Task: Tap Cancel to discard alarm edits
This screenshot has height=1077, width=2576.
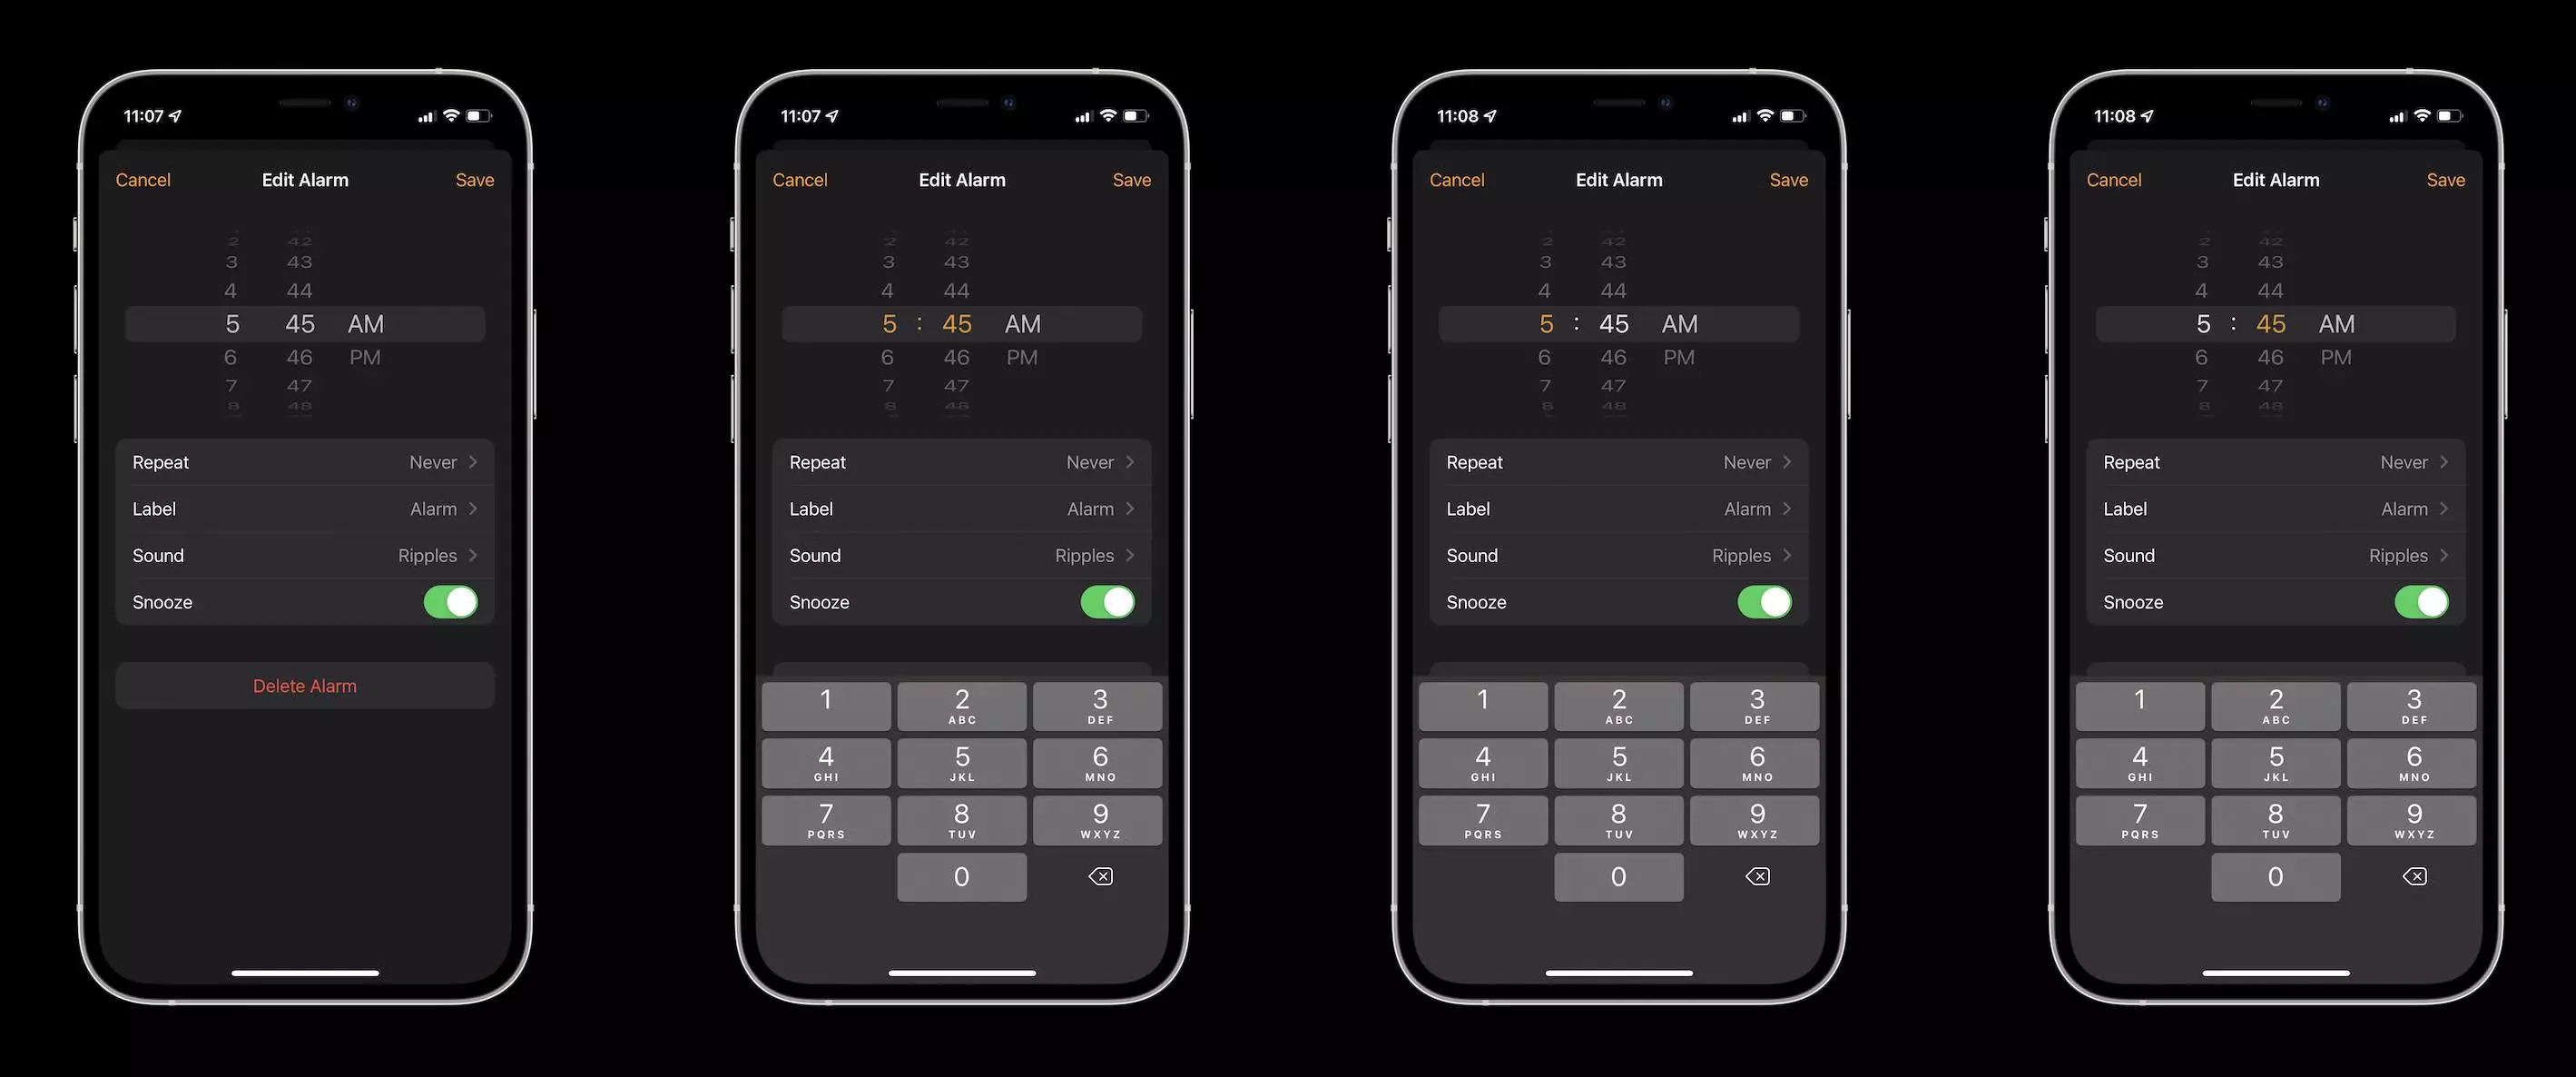Action: pyautogui.click(x=143, y=179)
